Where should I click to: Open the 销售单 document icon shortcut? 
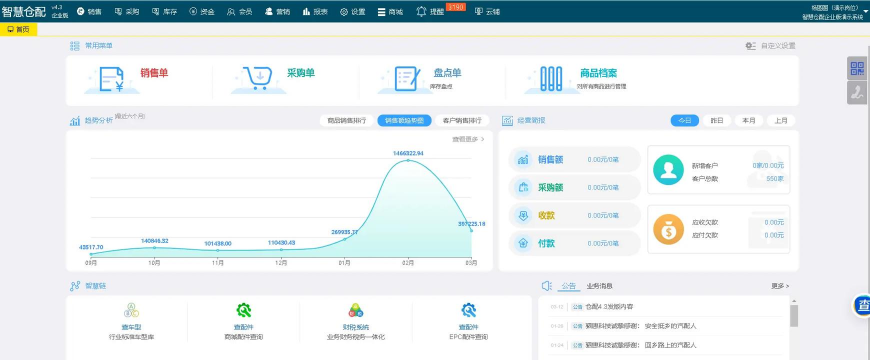click(112, 79)
